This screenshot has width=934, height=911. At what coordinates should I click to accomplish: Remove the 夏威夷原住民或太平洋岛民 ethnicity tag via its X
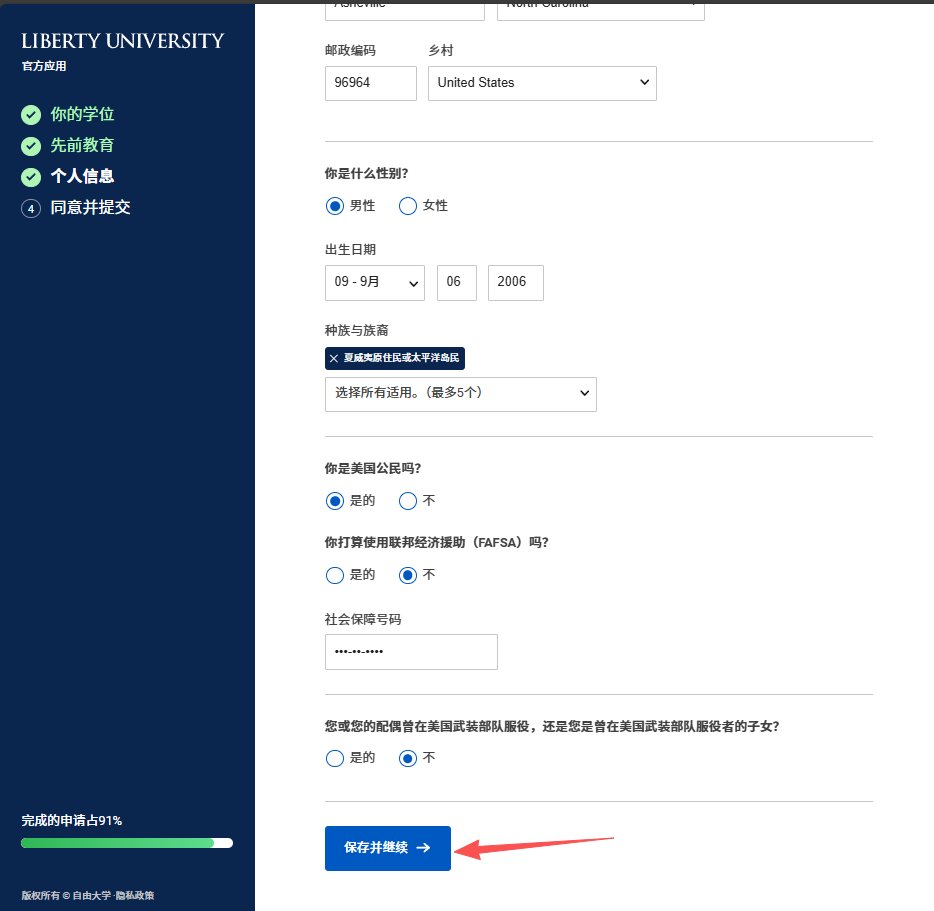tap(333, 358)
